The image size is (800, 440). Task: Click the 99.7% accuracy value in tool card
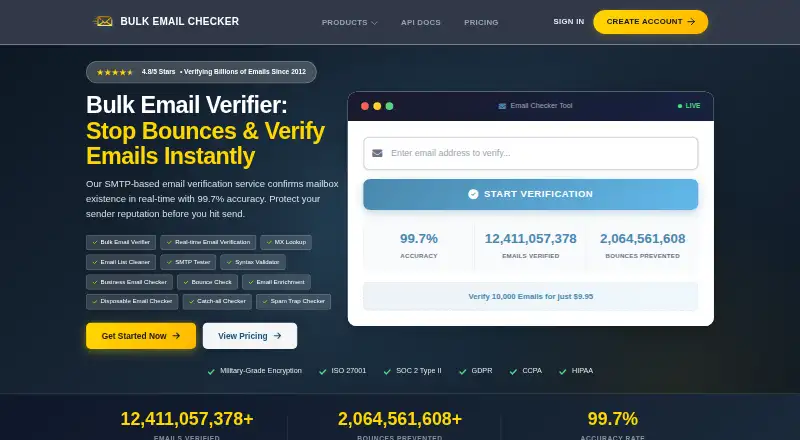coord(419,239)
